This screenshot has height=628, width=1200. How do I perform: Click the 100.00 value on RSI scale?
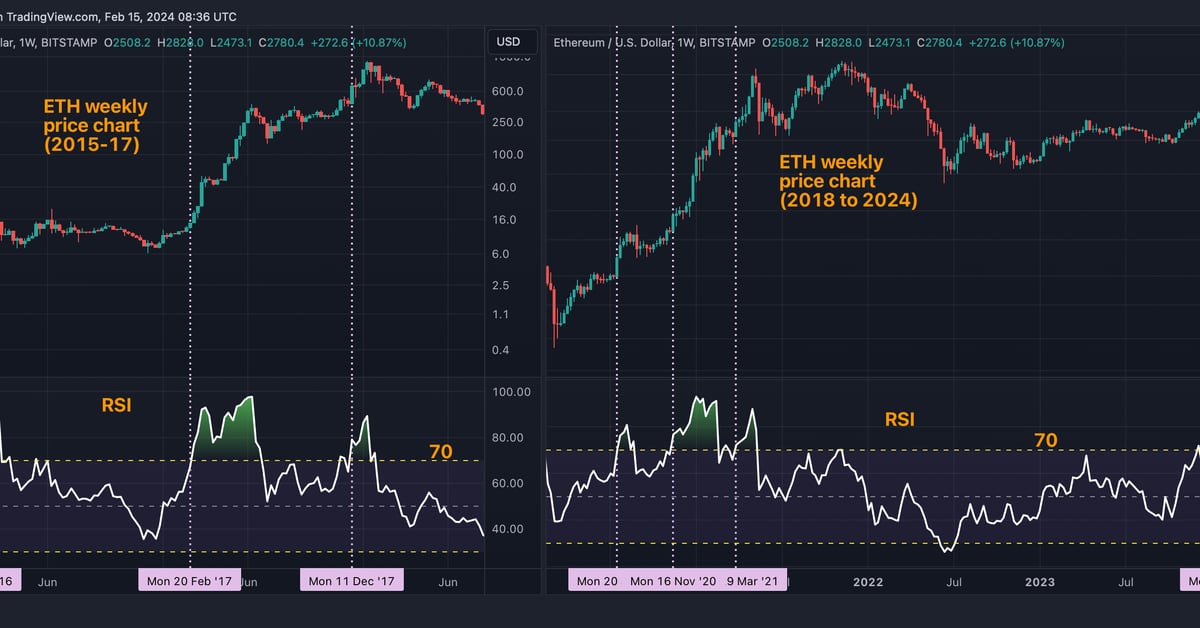(512, 391)
